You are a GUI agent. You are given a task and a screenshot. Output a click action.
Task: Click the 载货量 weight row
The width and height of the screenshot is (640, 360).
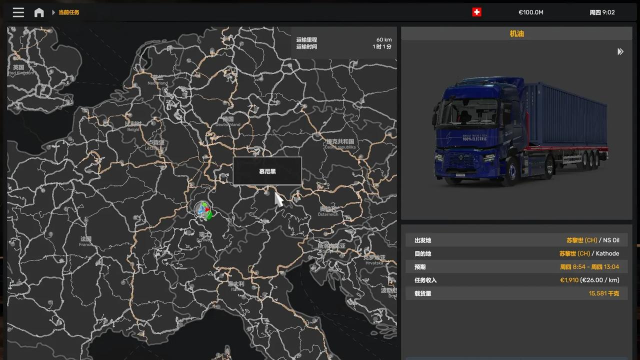[x=516, y=293]
